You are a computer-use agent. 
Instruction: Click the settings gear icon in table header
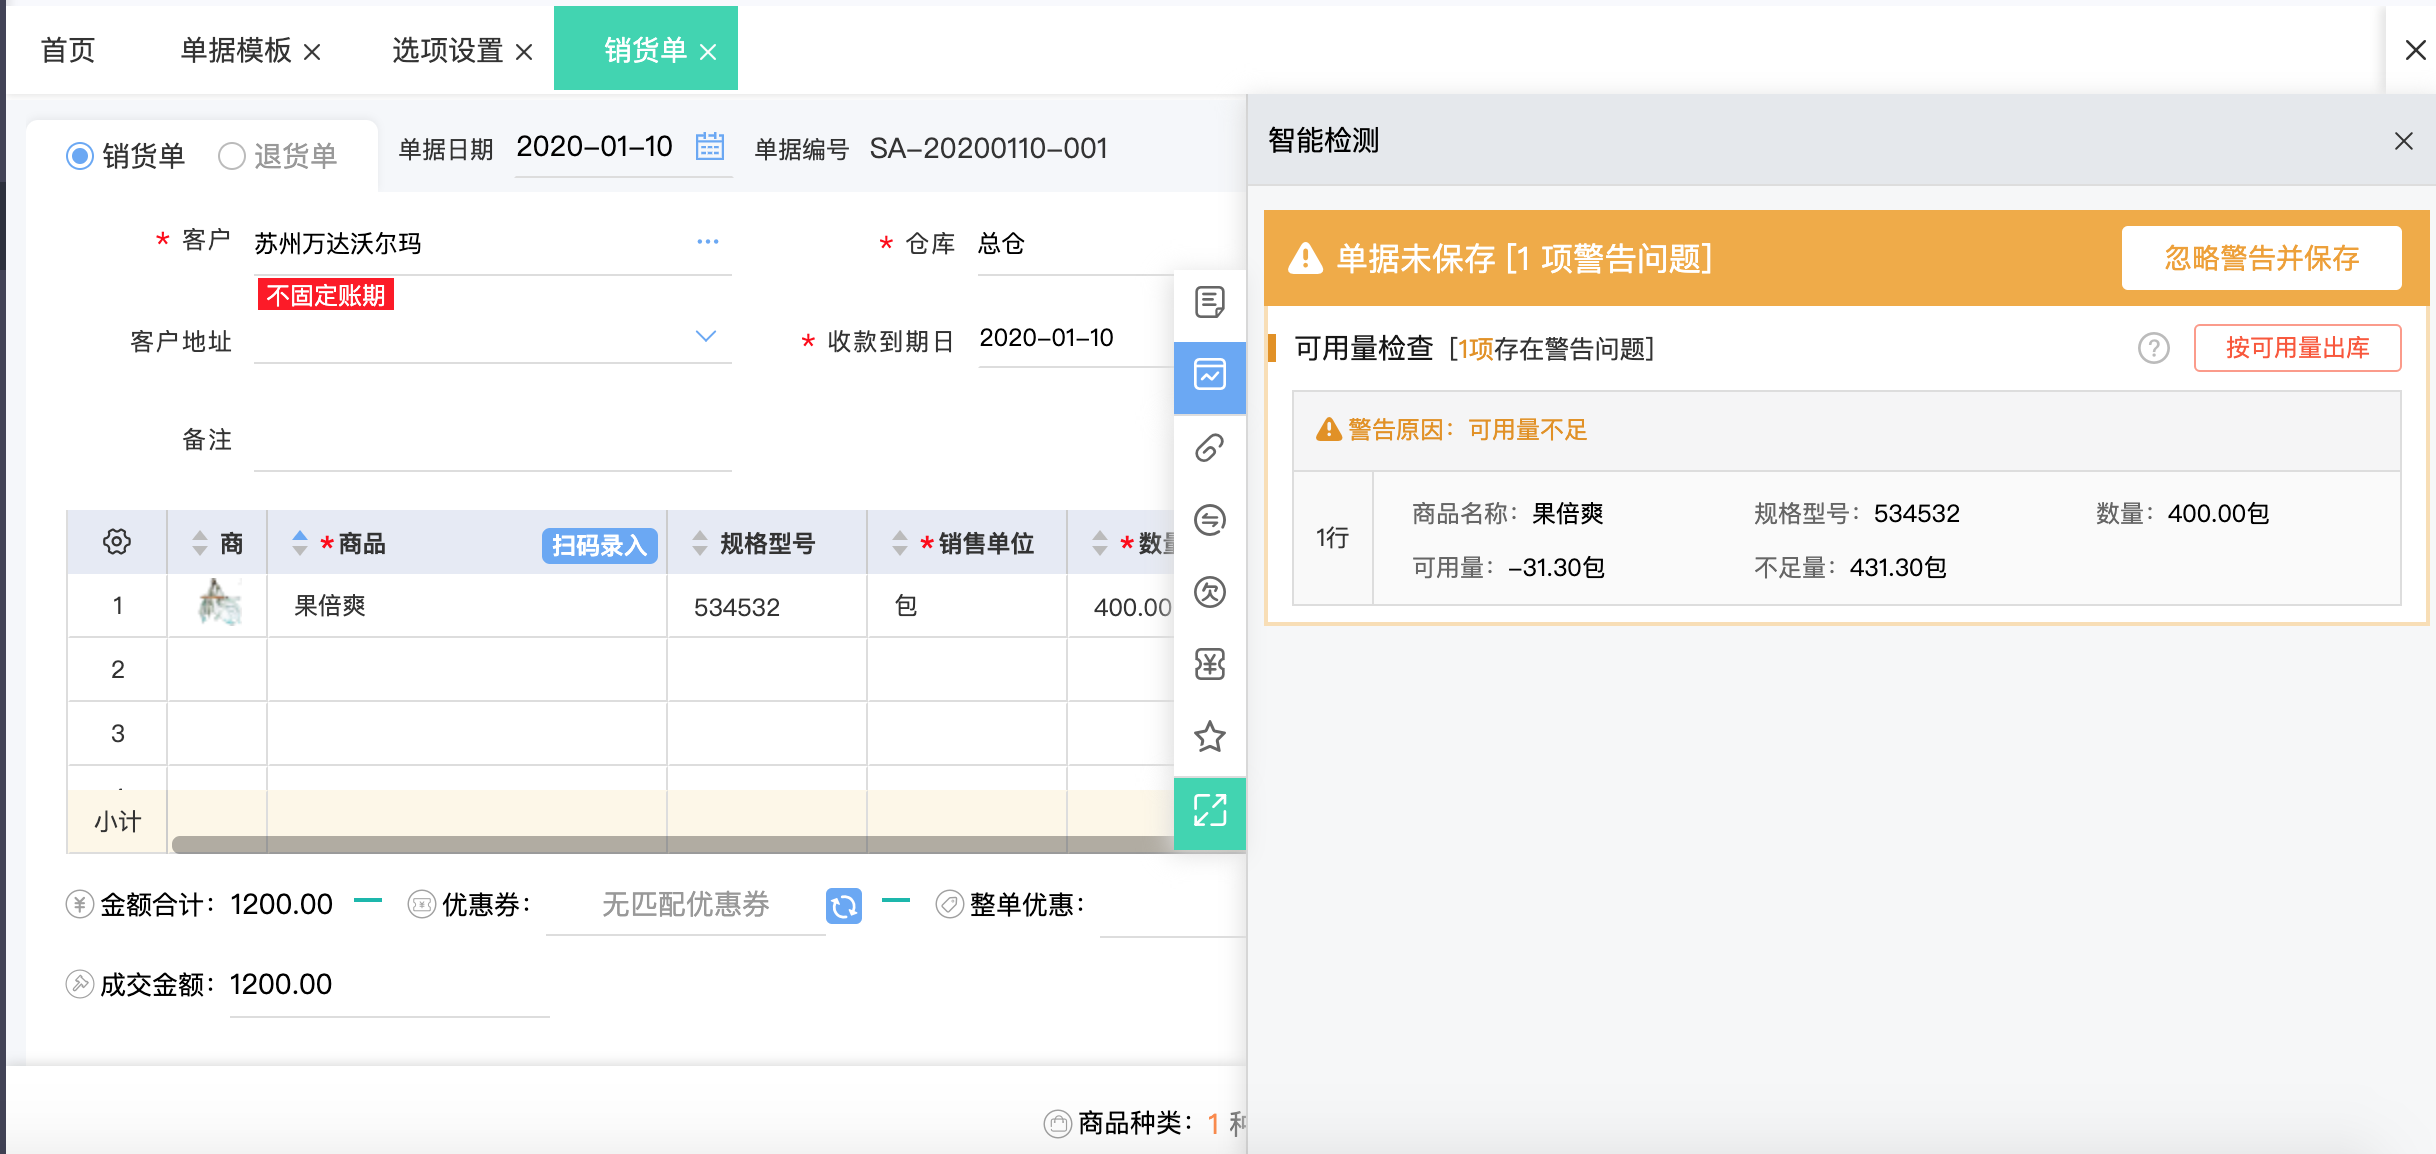(x=115, y=542)
